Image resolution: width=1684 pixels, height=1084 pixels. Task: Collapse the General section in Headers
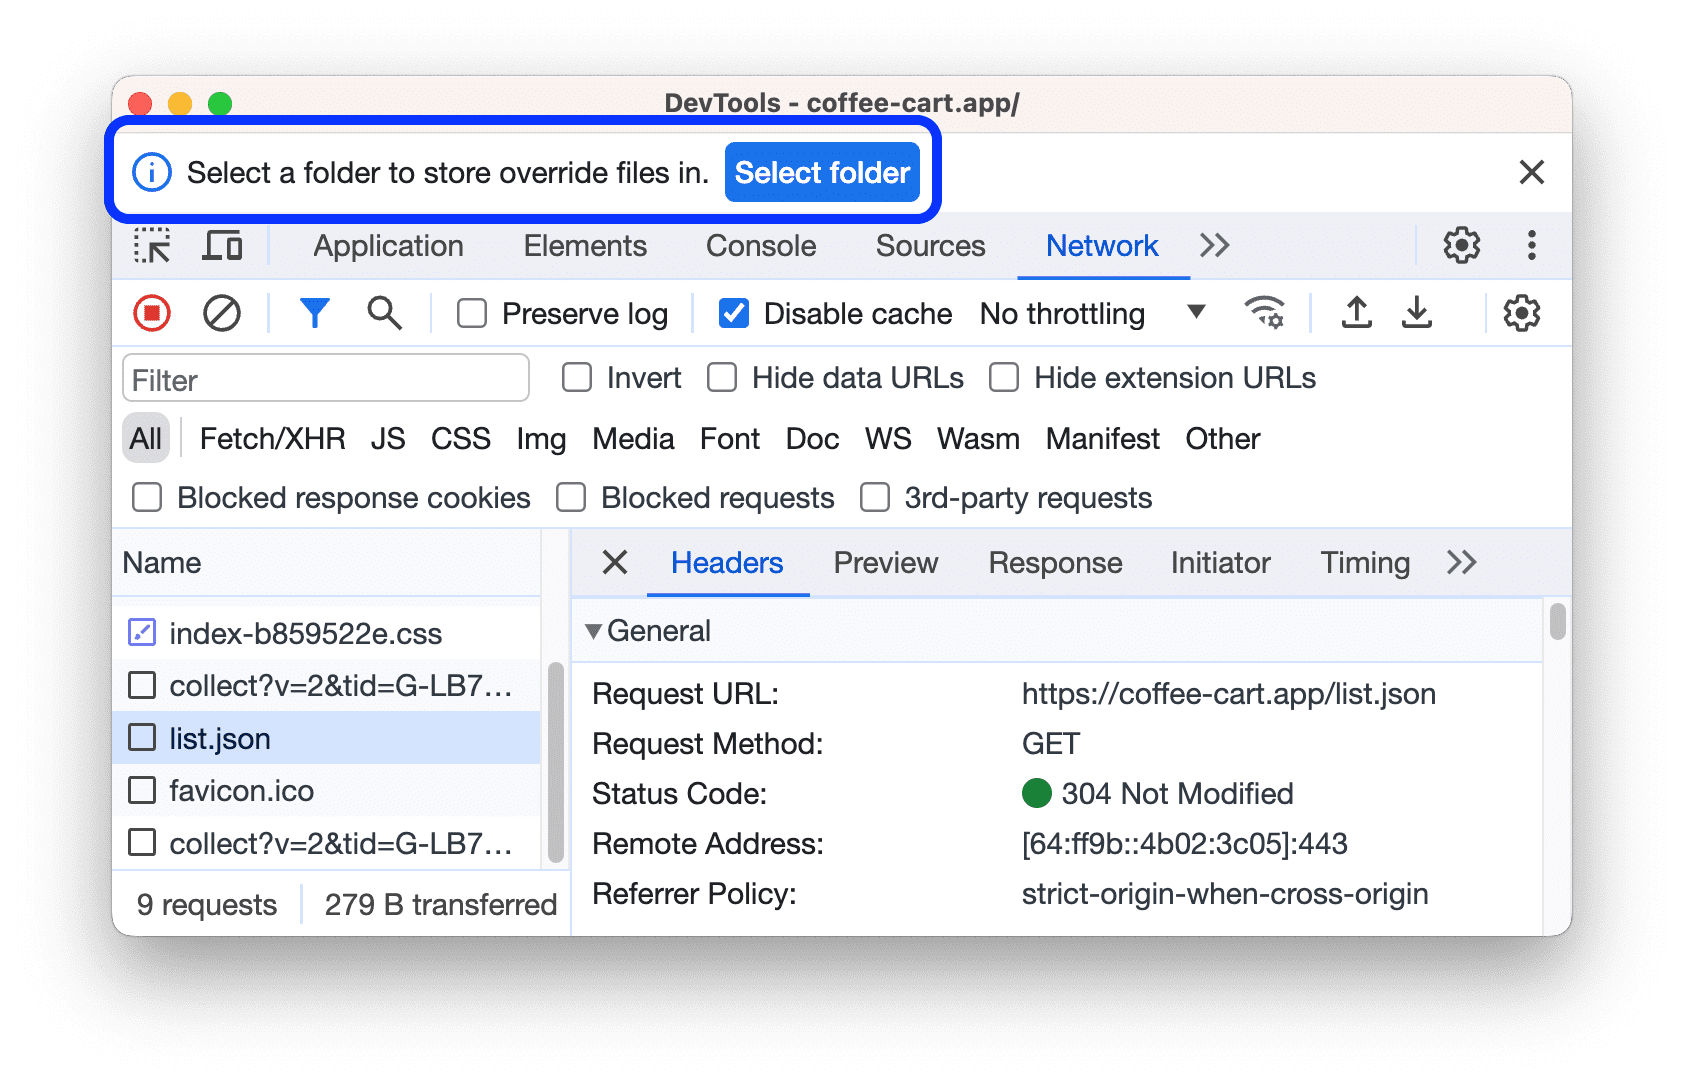(594, 631)
